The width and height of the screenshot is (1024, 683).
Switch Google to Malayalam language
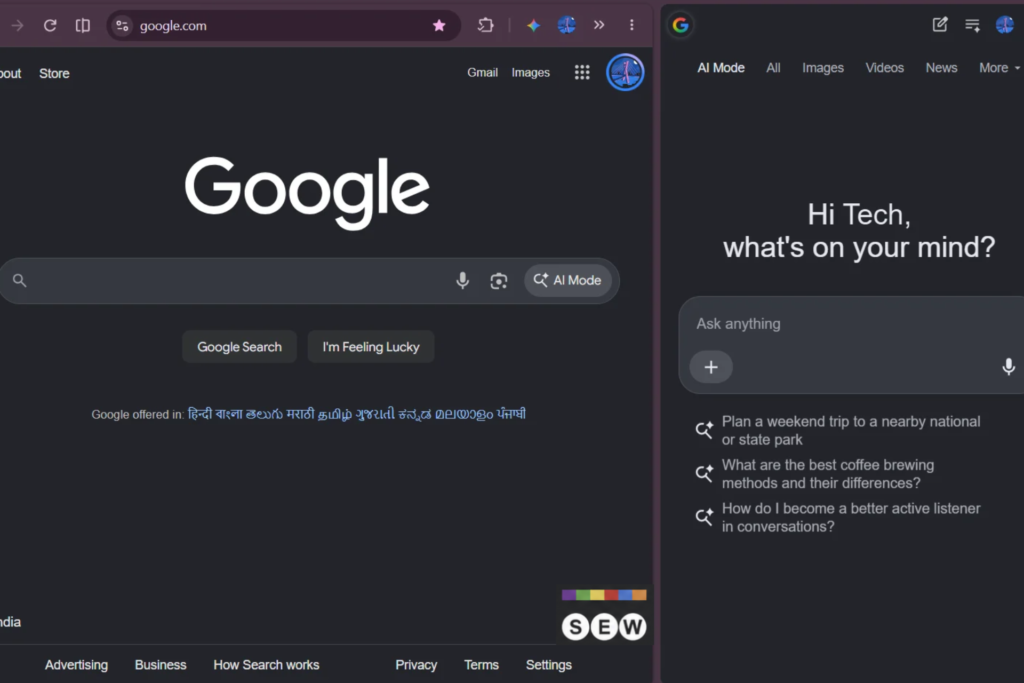[x=464, y=414]
